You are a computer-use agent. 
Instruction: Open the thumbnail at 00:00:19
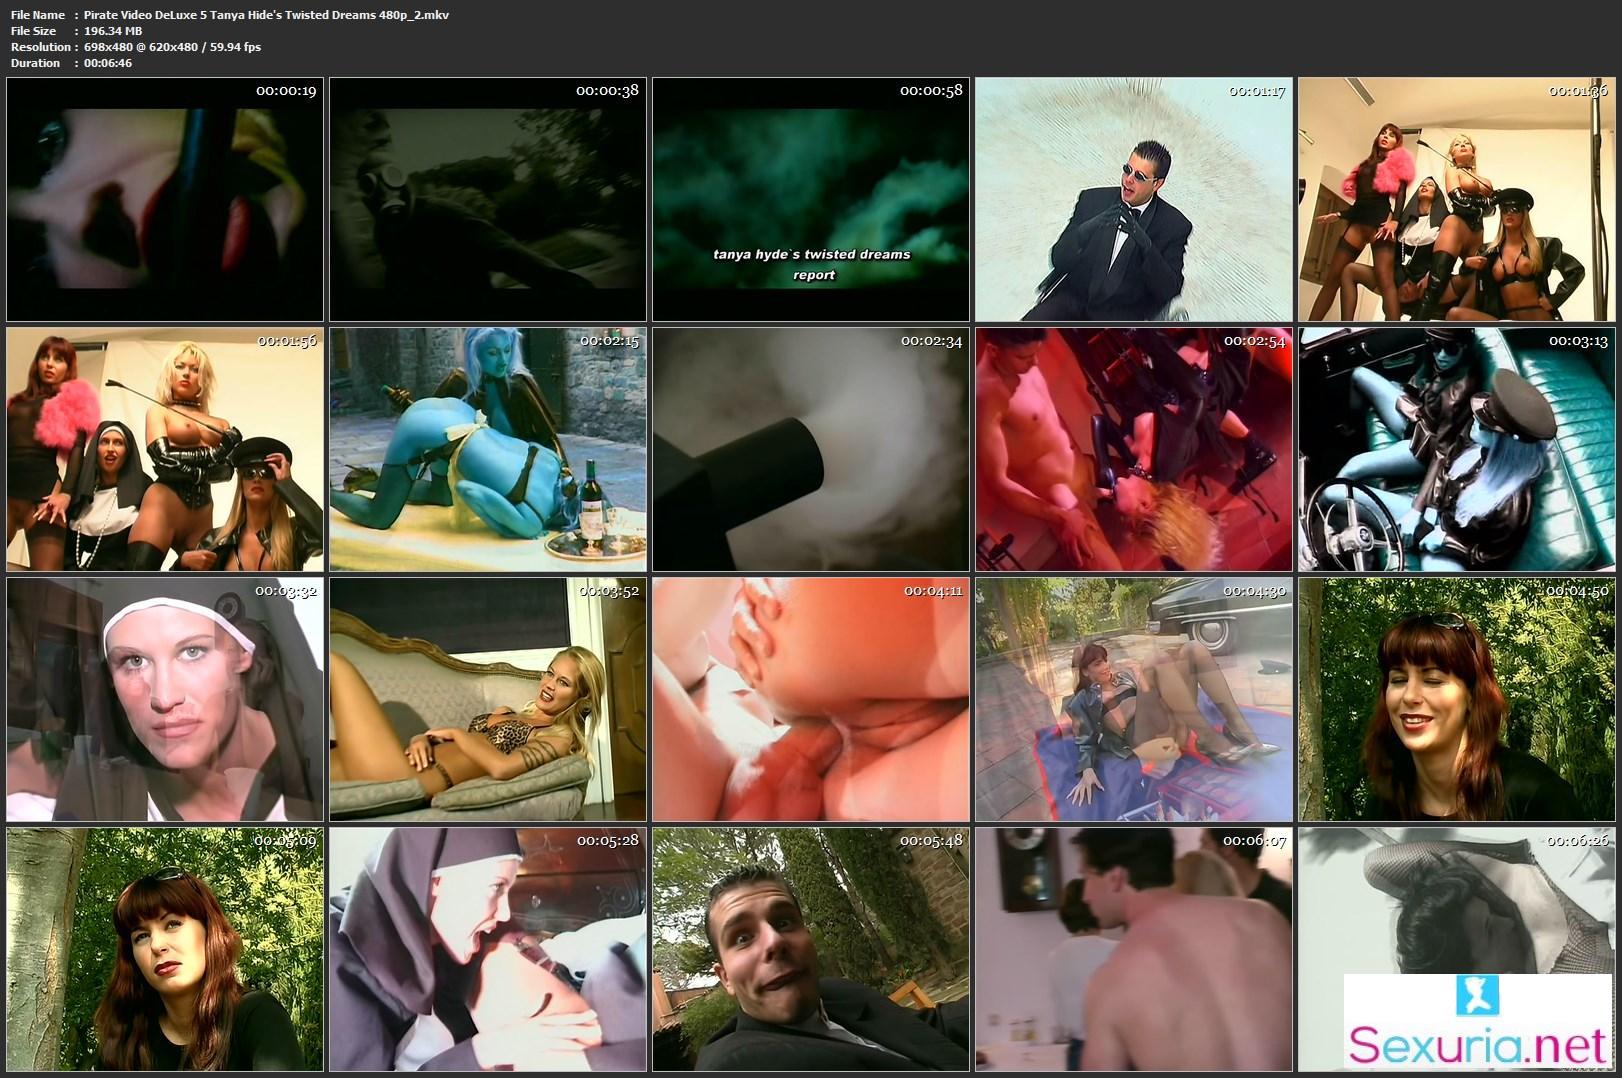pyautogui.click(x=165, y=199)
